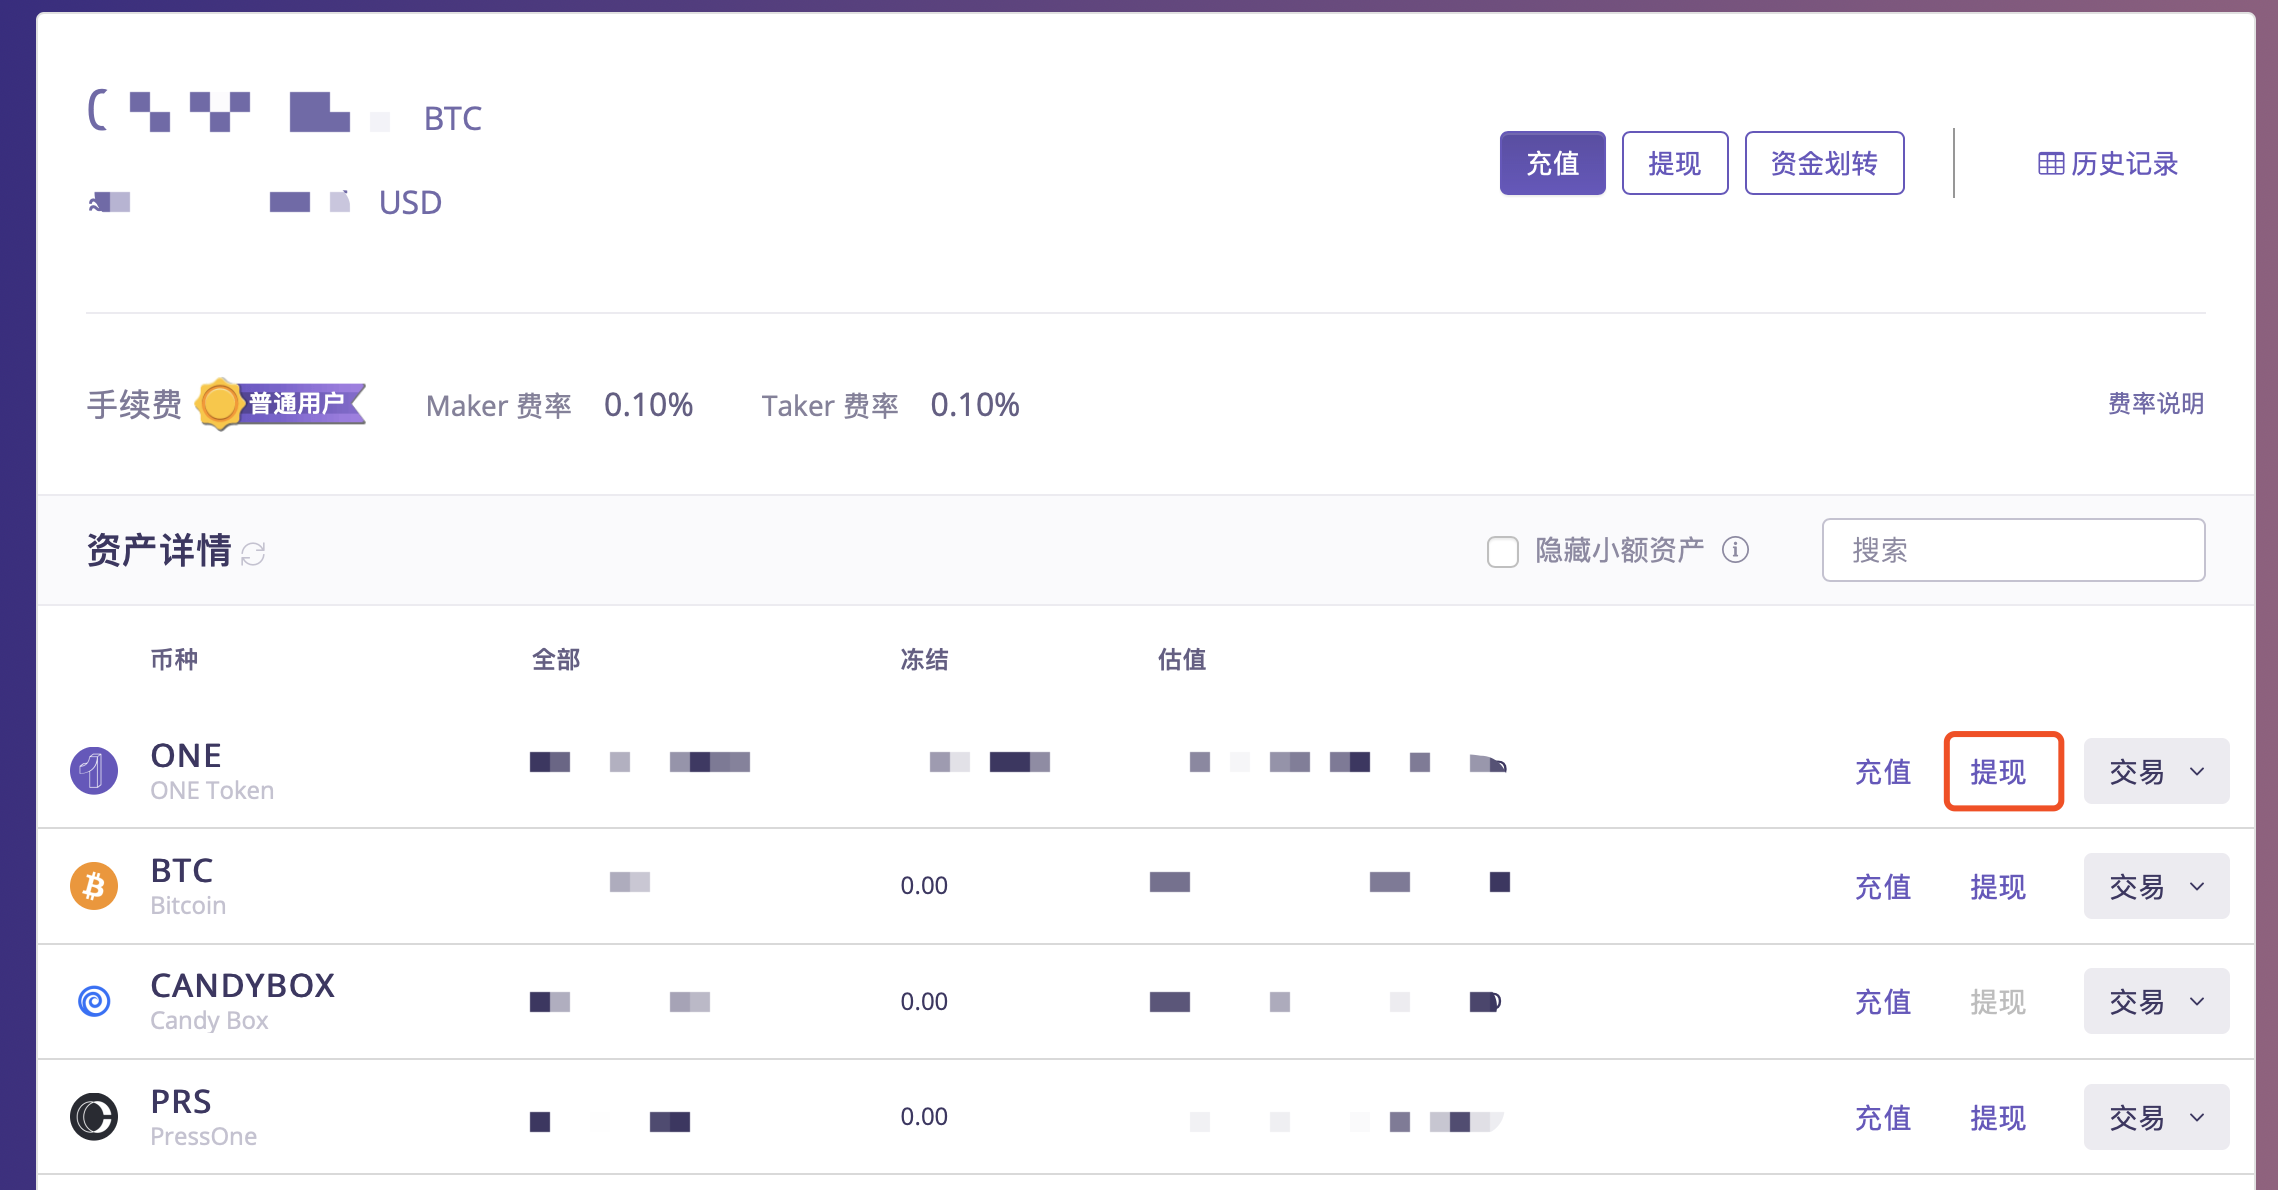Click the info icon next to 隐藏小额资产
The image size is (2278, 1190).
click(x=1735, y=550)
